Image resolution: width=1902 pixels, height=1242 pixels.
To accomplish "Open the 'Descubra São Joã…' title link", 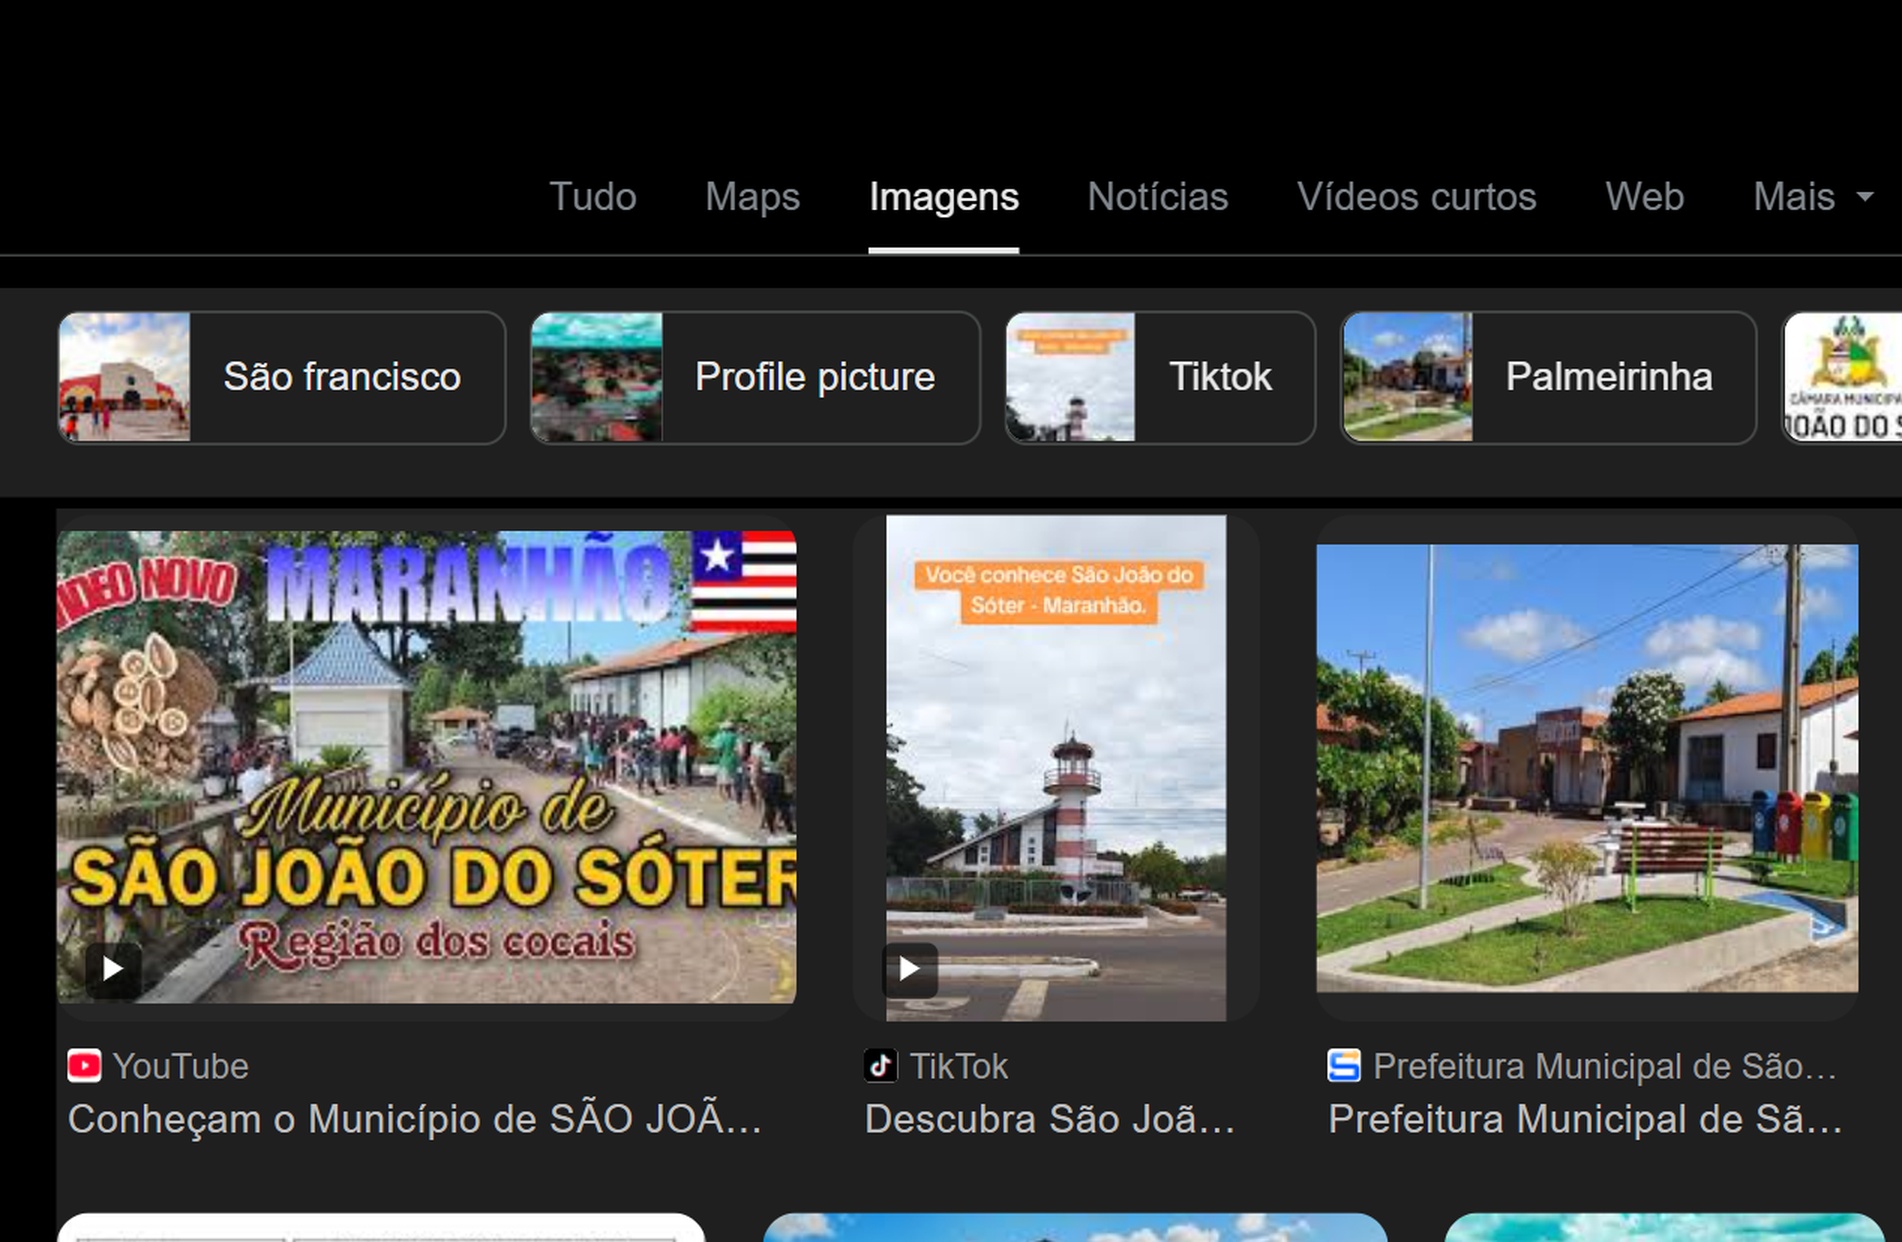I will pos(1049,1119).
